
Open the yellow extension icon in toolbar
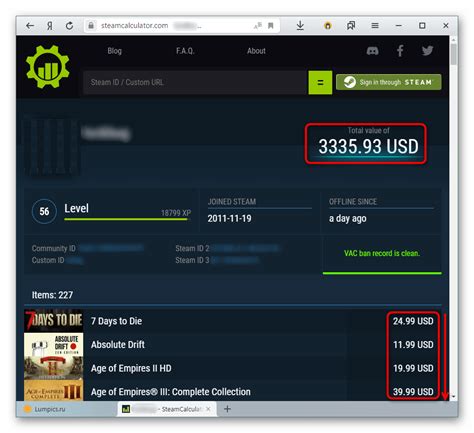[x=328, y=26]
